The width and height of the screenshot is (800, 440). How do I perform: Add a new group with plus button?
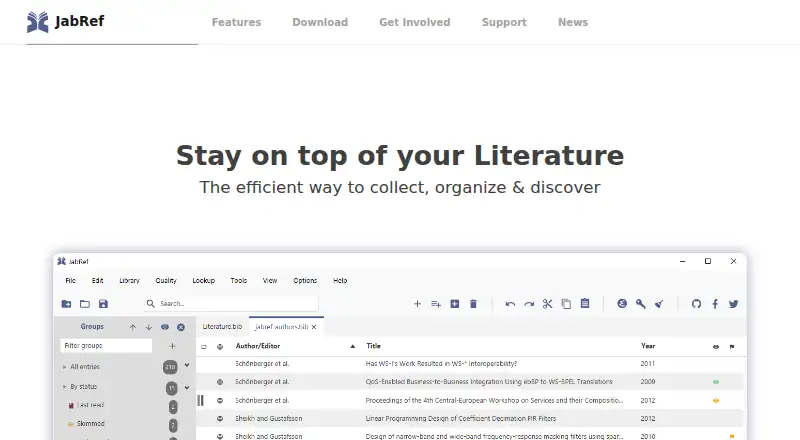(x=172, y=346)
